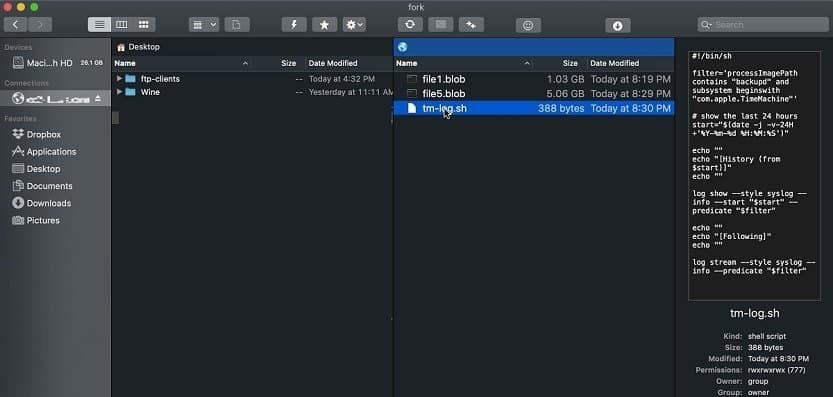Select file5.blob in the right pane
Screen dimensions: 833x397
(534, 94)
